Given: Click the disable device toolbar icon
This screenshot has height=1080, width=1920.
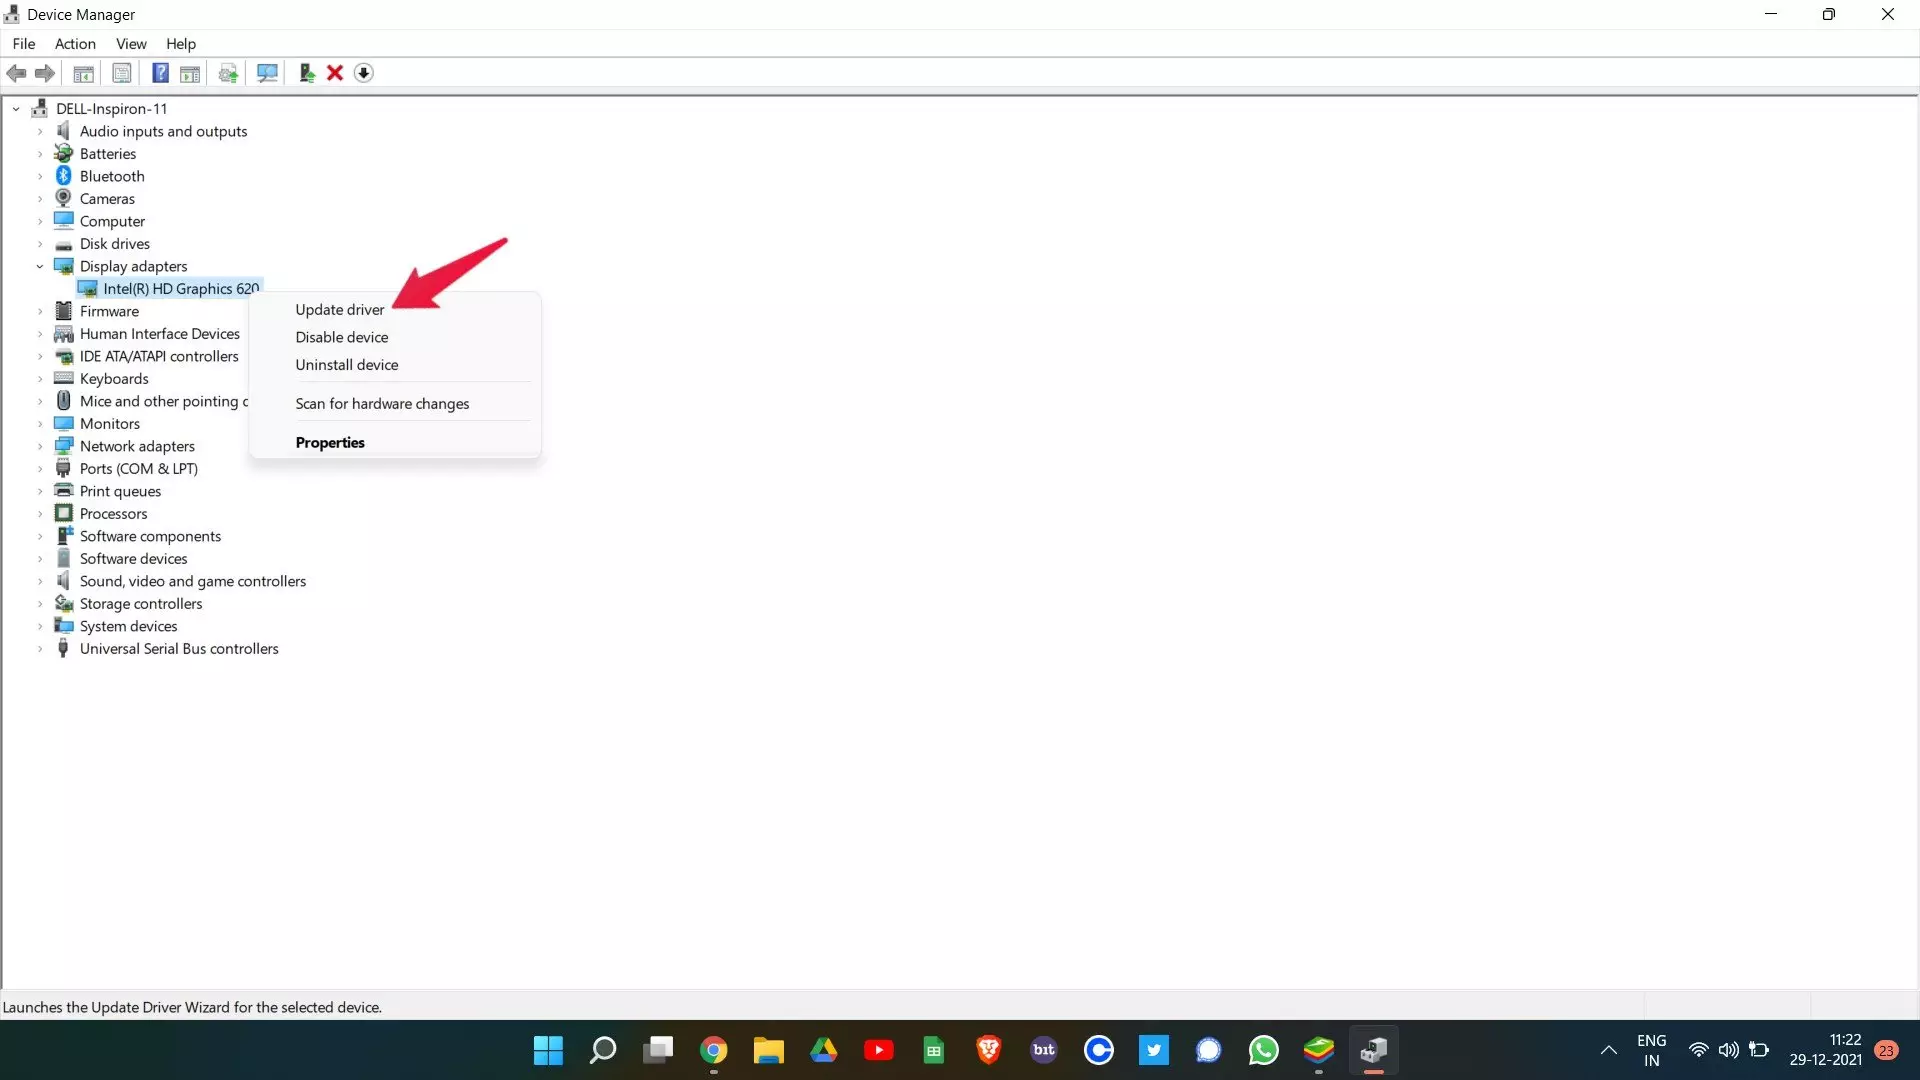Looking at the screenshot, I should tap(364, 73).
